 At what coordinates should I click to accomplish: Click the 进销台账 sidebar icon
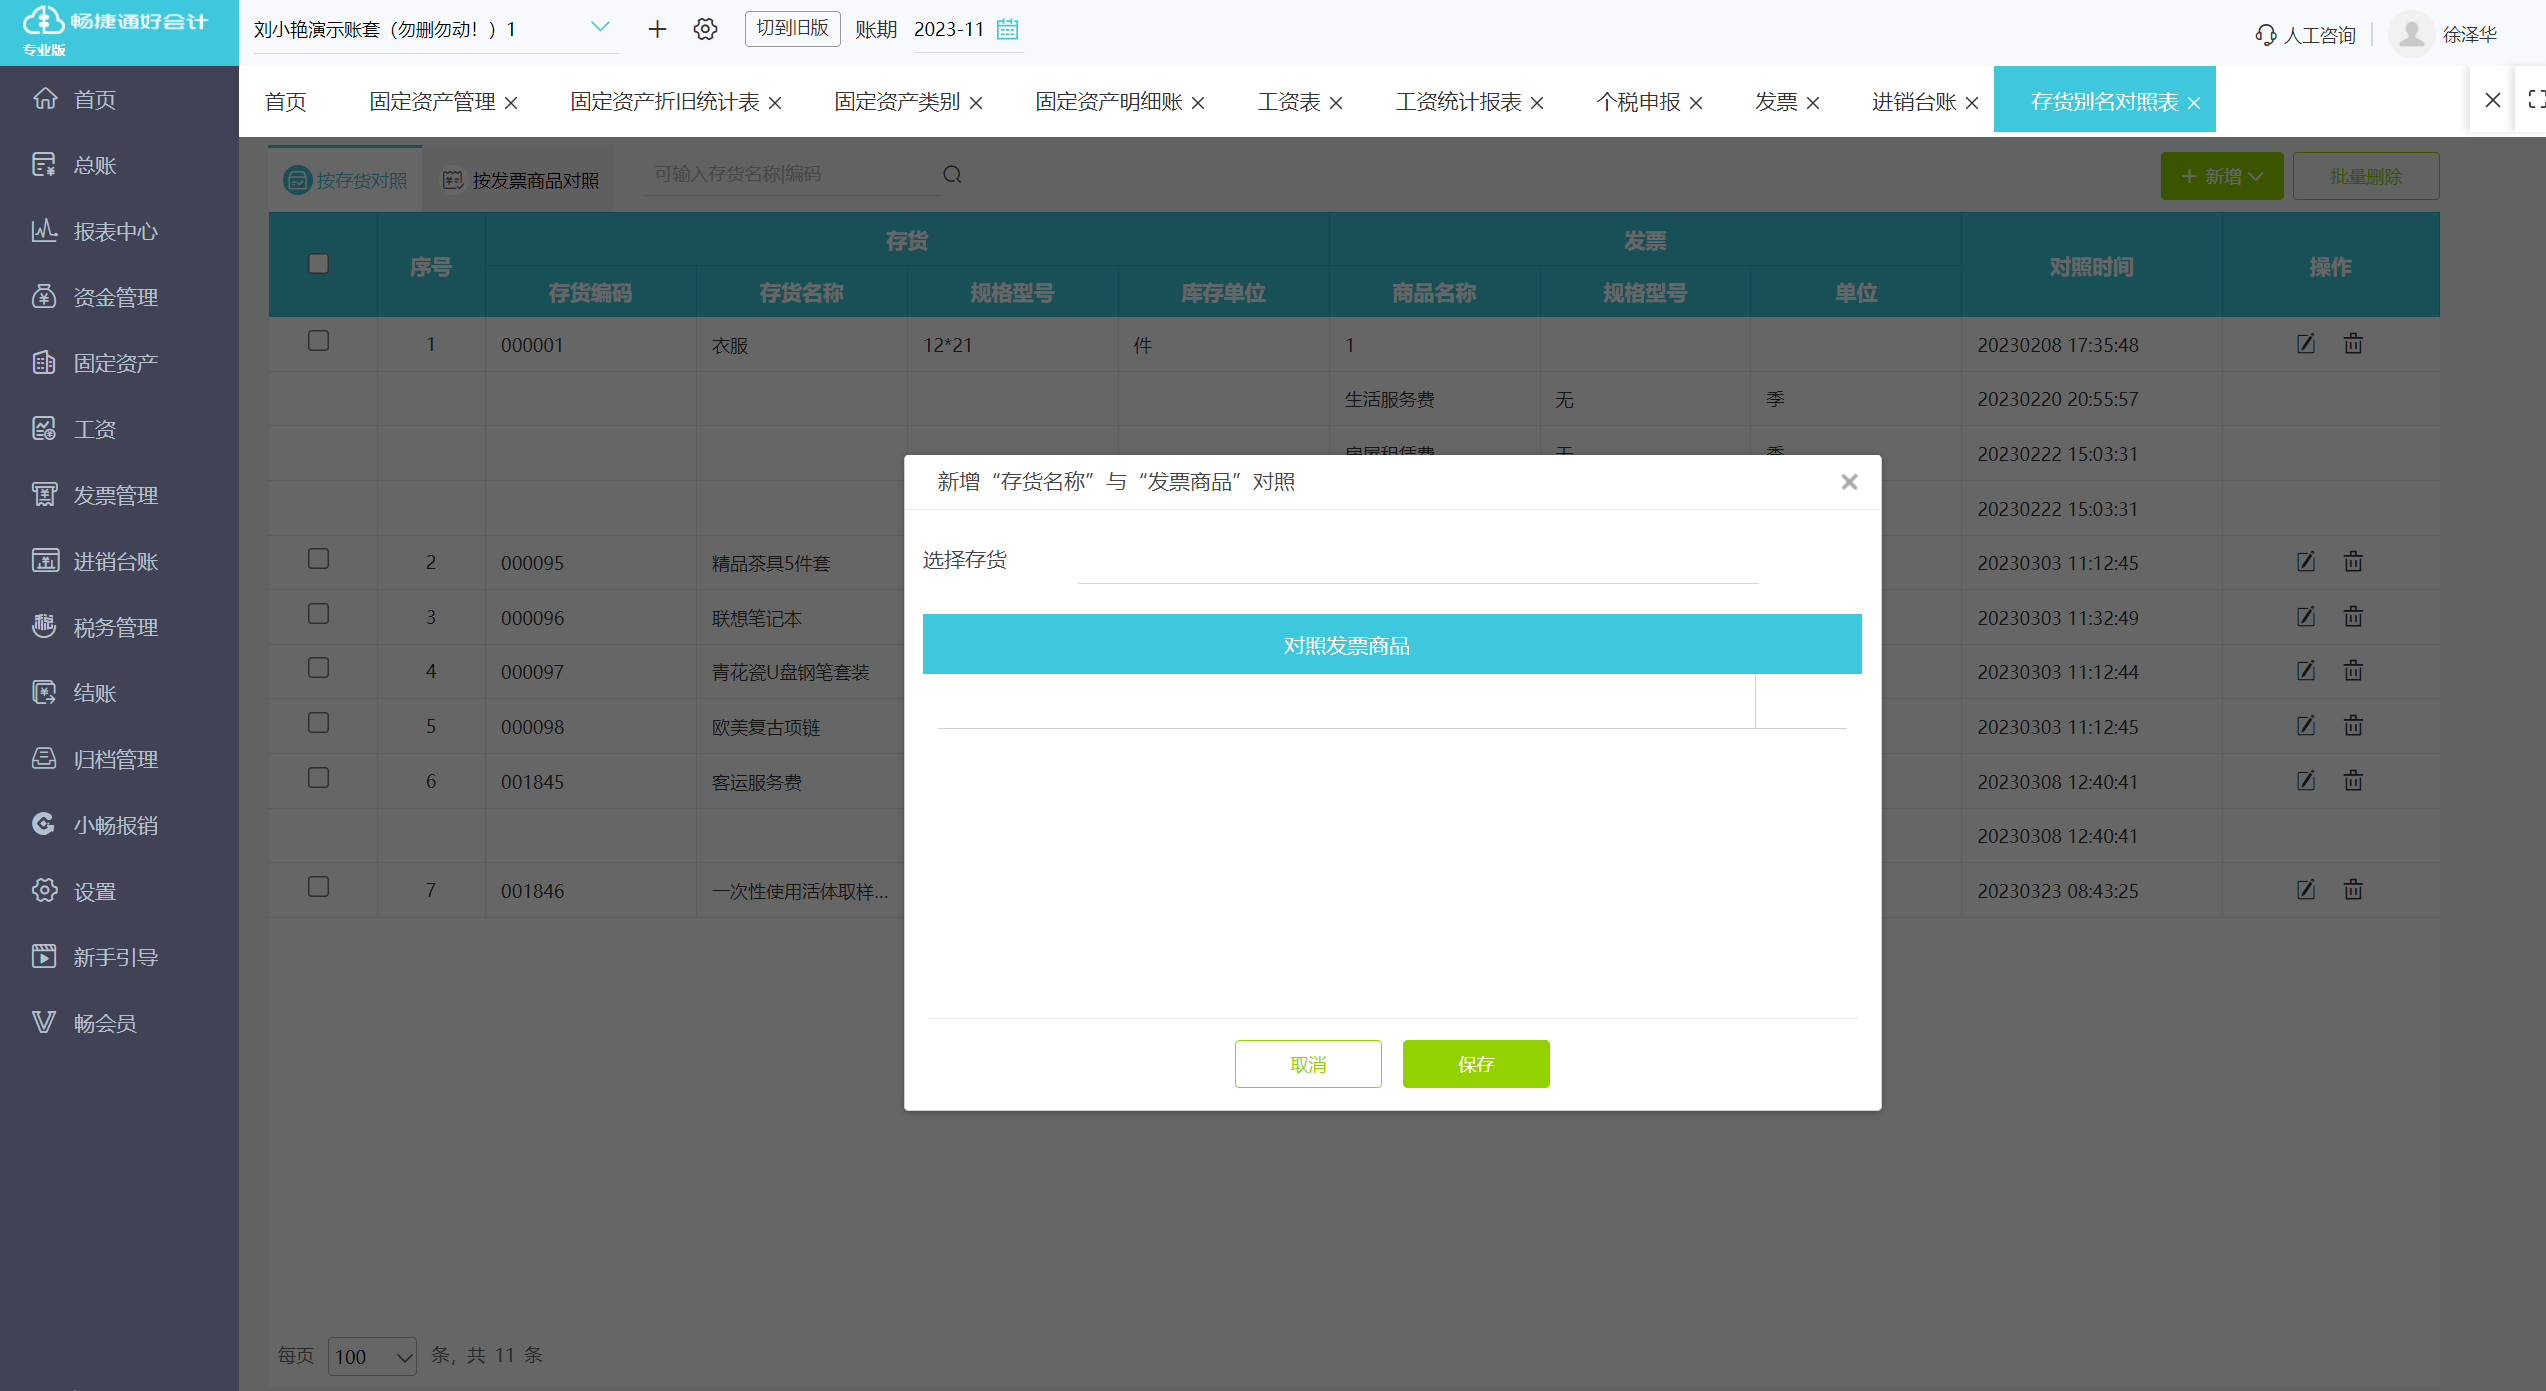point(45,560)
